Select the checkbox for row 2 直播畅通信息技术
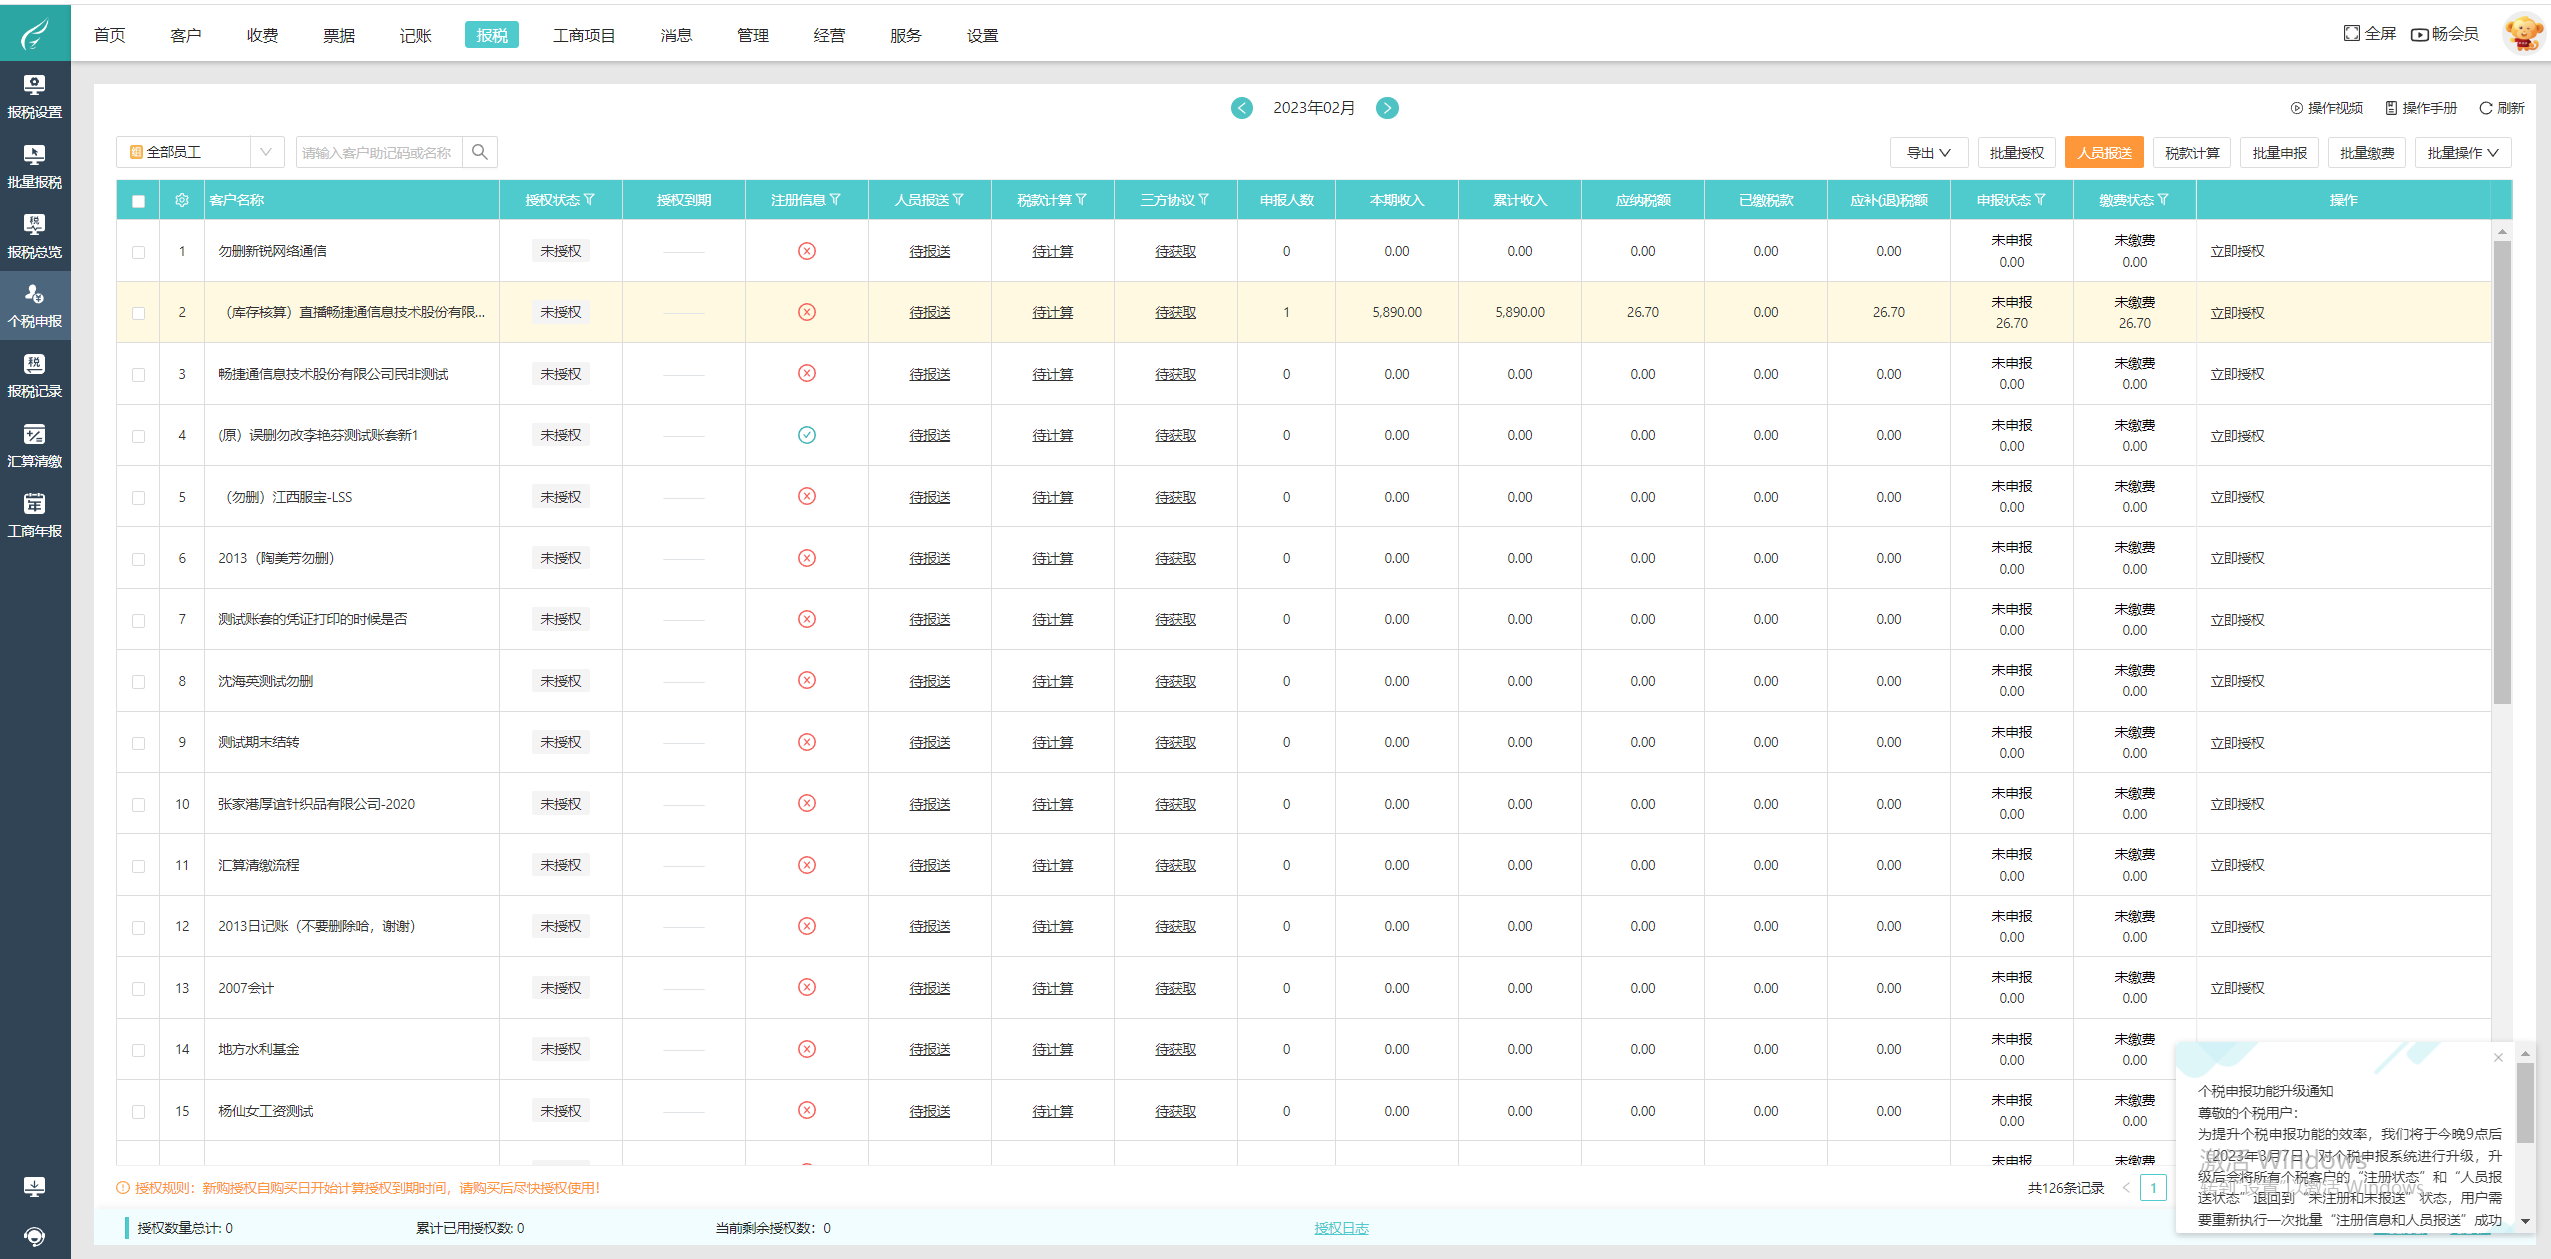Image resolution: width=2551 pixels, height=1259 pixels. (138, 312)
